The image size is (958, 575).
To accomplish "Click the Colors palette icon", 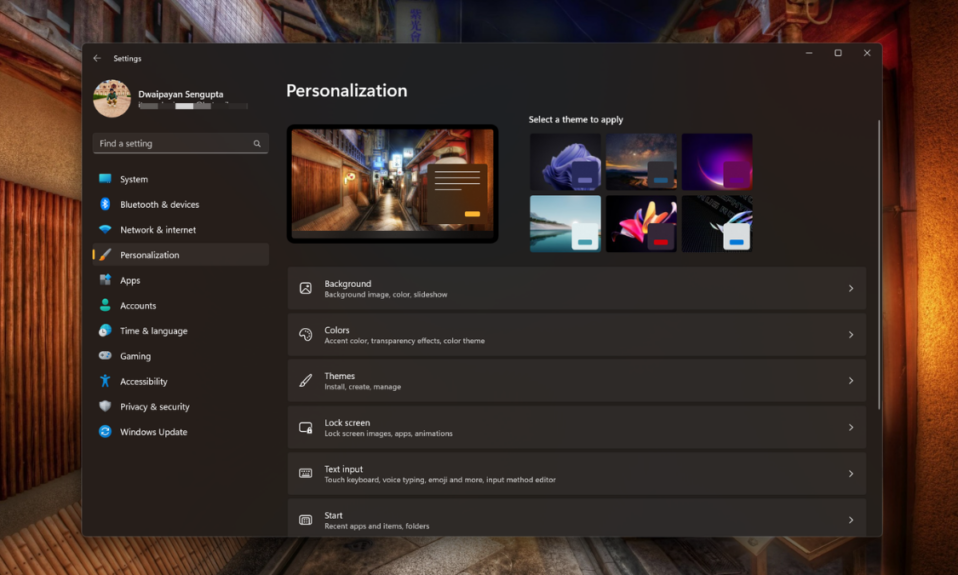I will pos(305,334).
